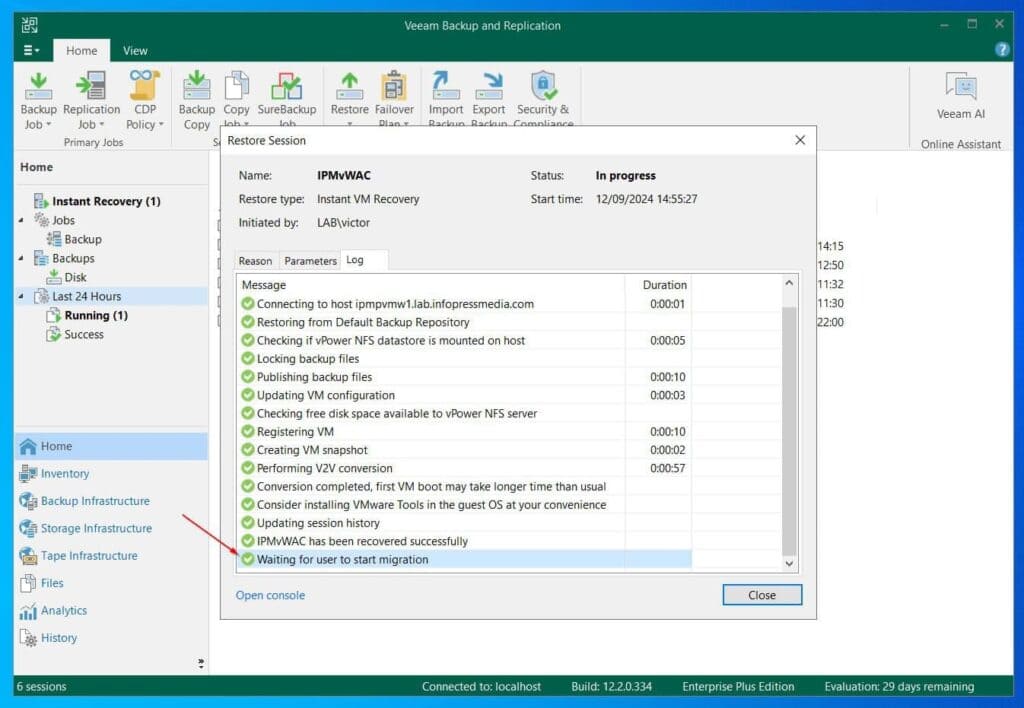Open the Analytics navigation view

click(x=111, y=611)
